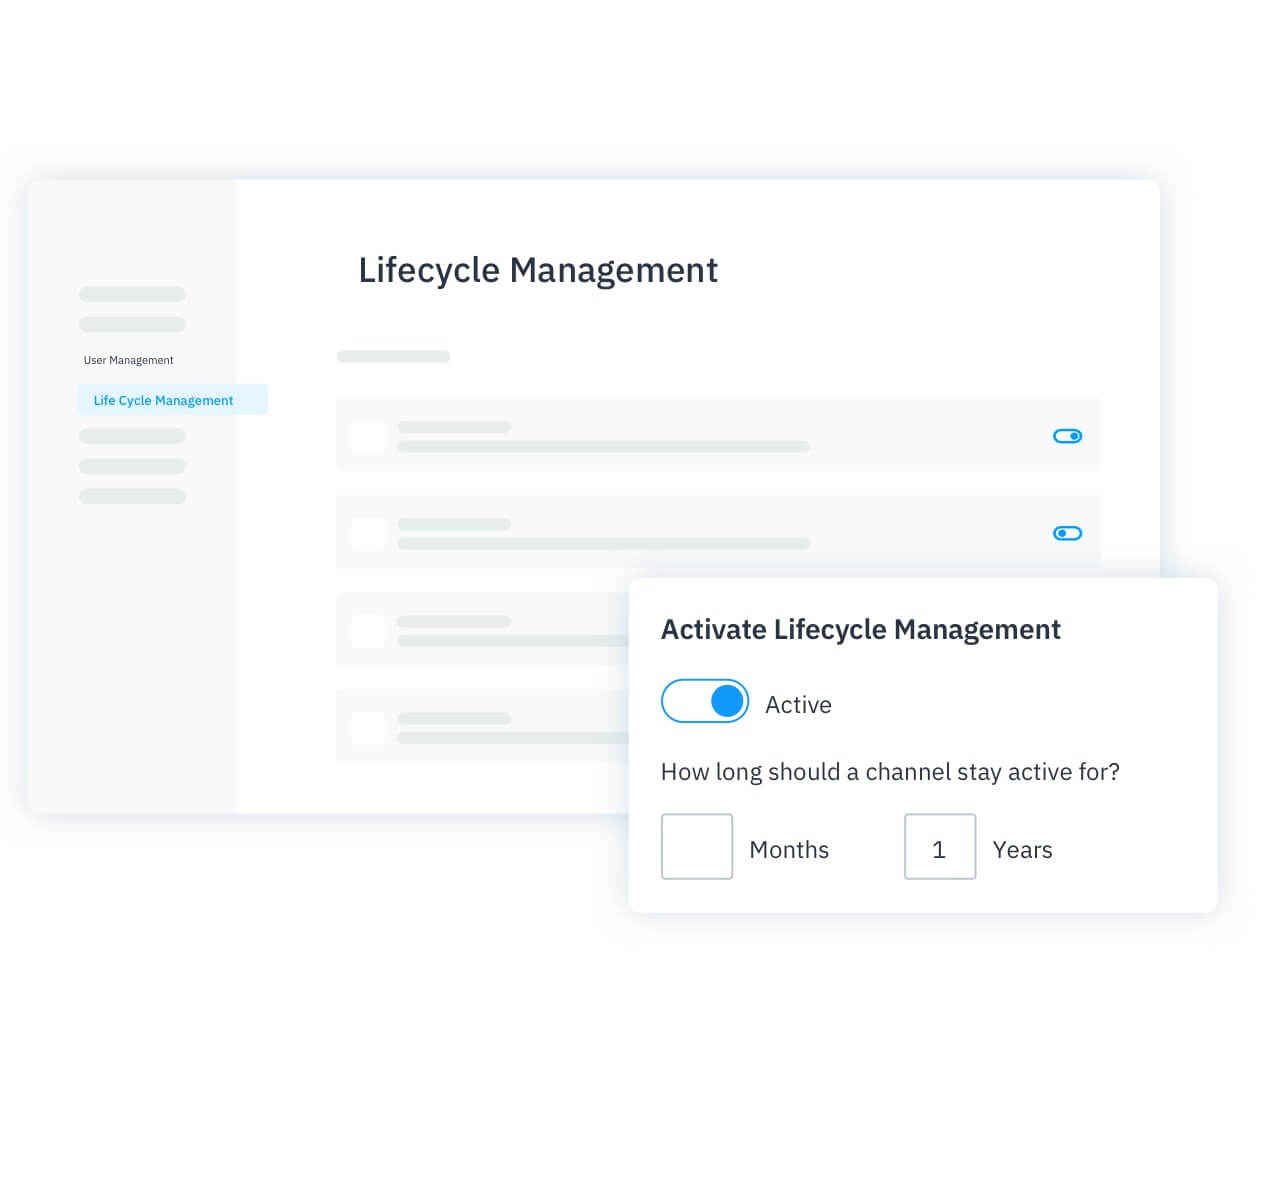Turn off the Active toggle in the dialog

click(x=704, y=700)
